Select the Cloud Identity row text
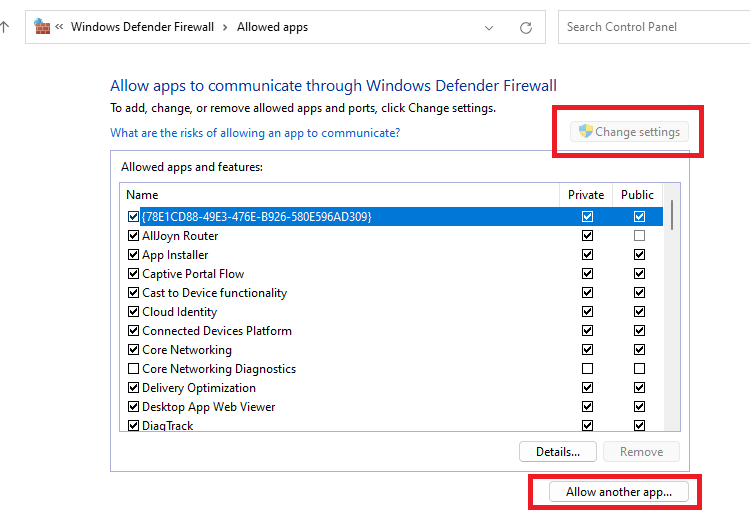 pos(179,312)
